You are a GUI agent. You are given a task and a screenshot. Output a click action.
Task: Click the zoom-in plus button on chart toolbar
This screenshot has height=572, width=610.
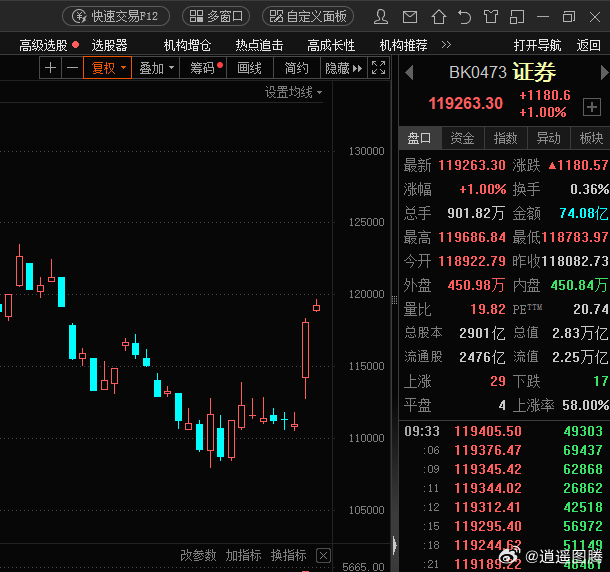(x=51, y=68)
